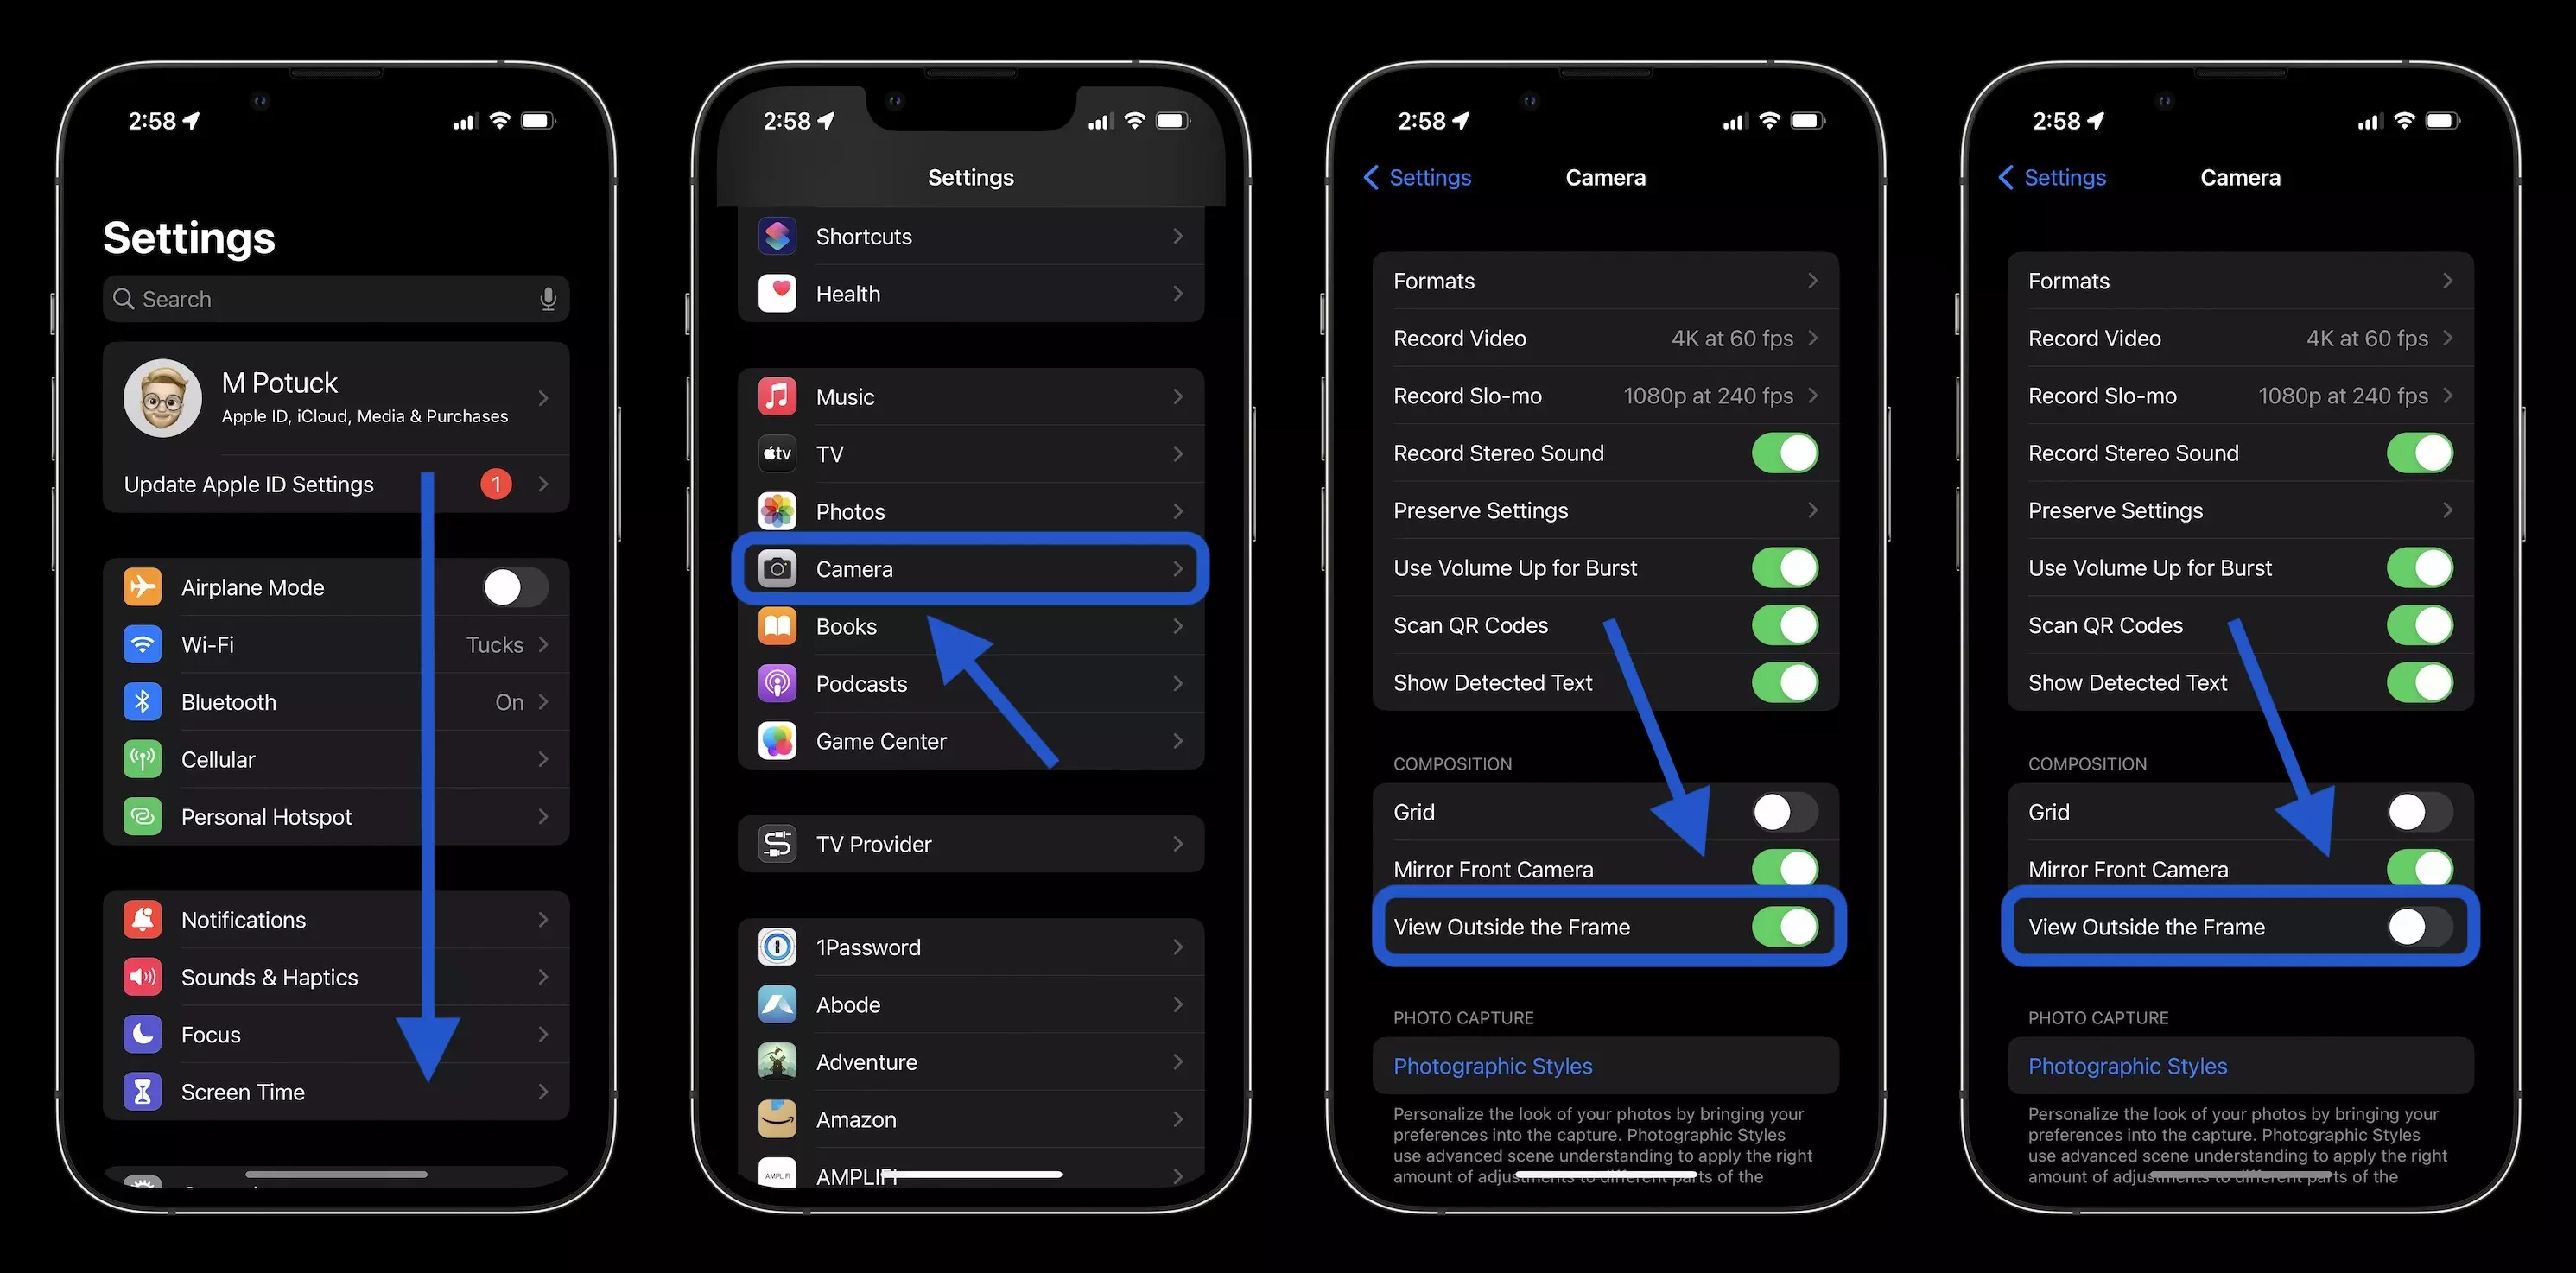Image resolution: width=2576 pixels, height=1273 pixels.
Task: Expand the Record Slo-mo resolution setting
Action: [x=1602, y=394]
